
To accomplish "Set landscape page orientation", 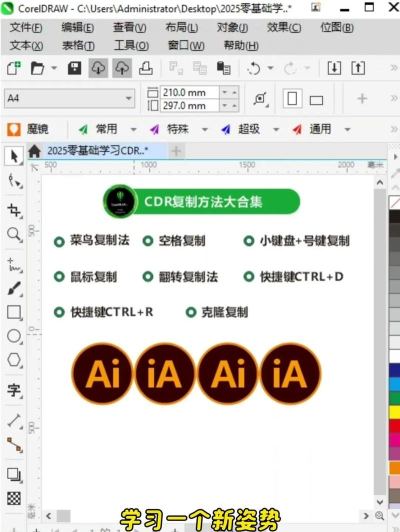I will tap(316, 100).
